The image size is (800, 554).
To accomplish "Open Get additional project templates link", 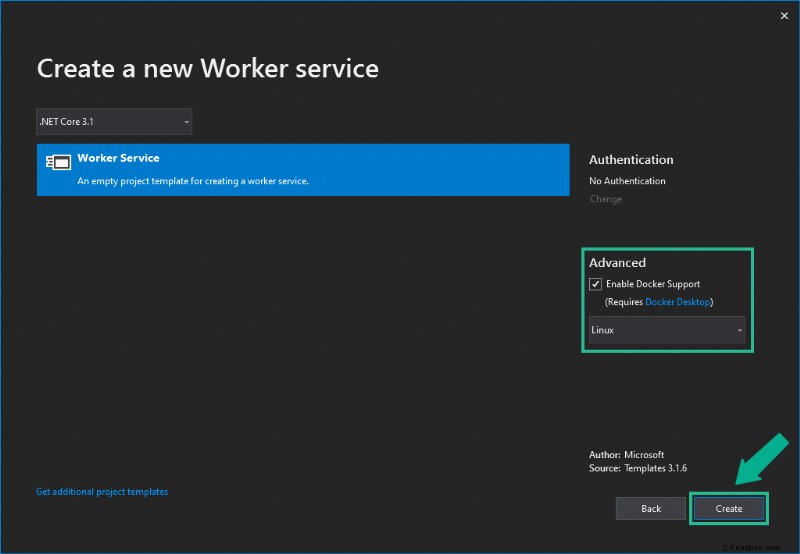I will [x=102, y=492].
